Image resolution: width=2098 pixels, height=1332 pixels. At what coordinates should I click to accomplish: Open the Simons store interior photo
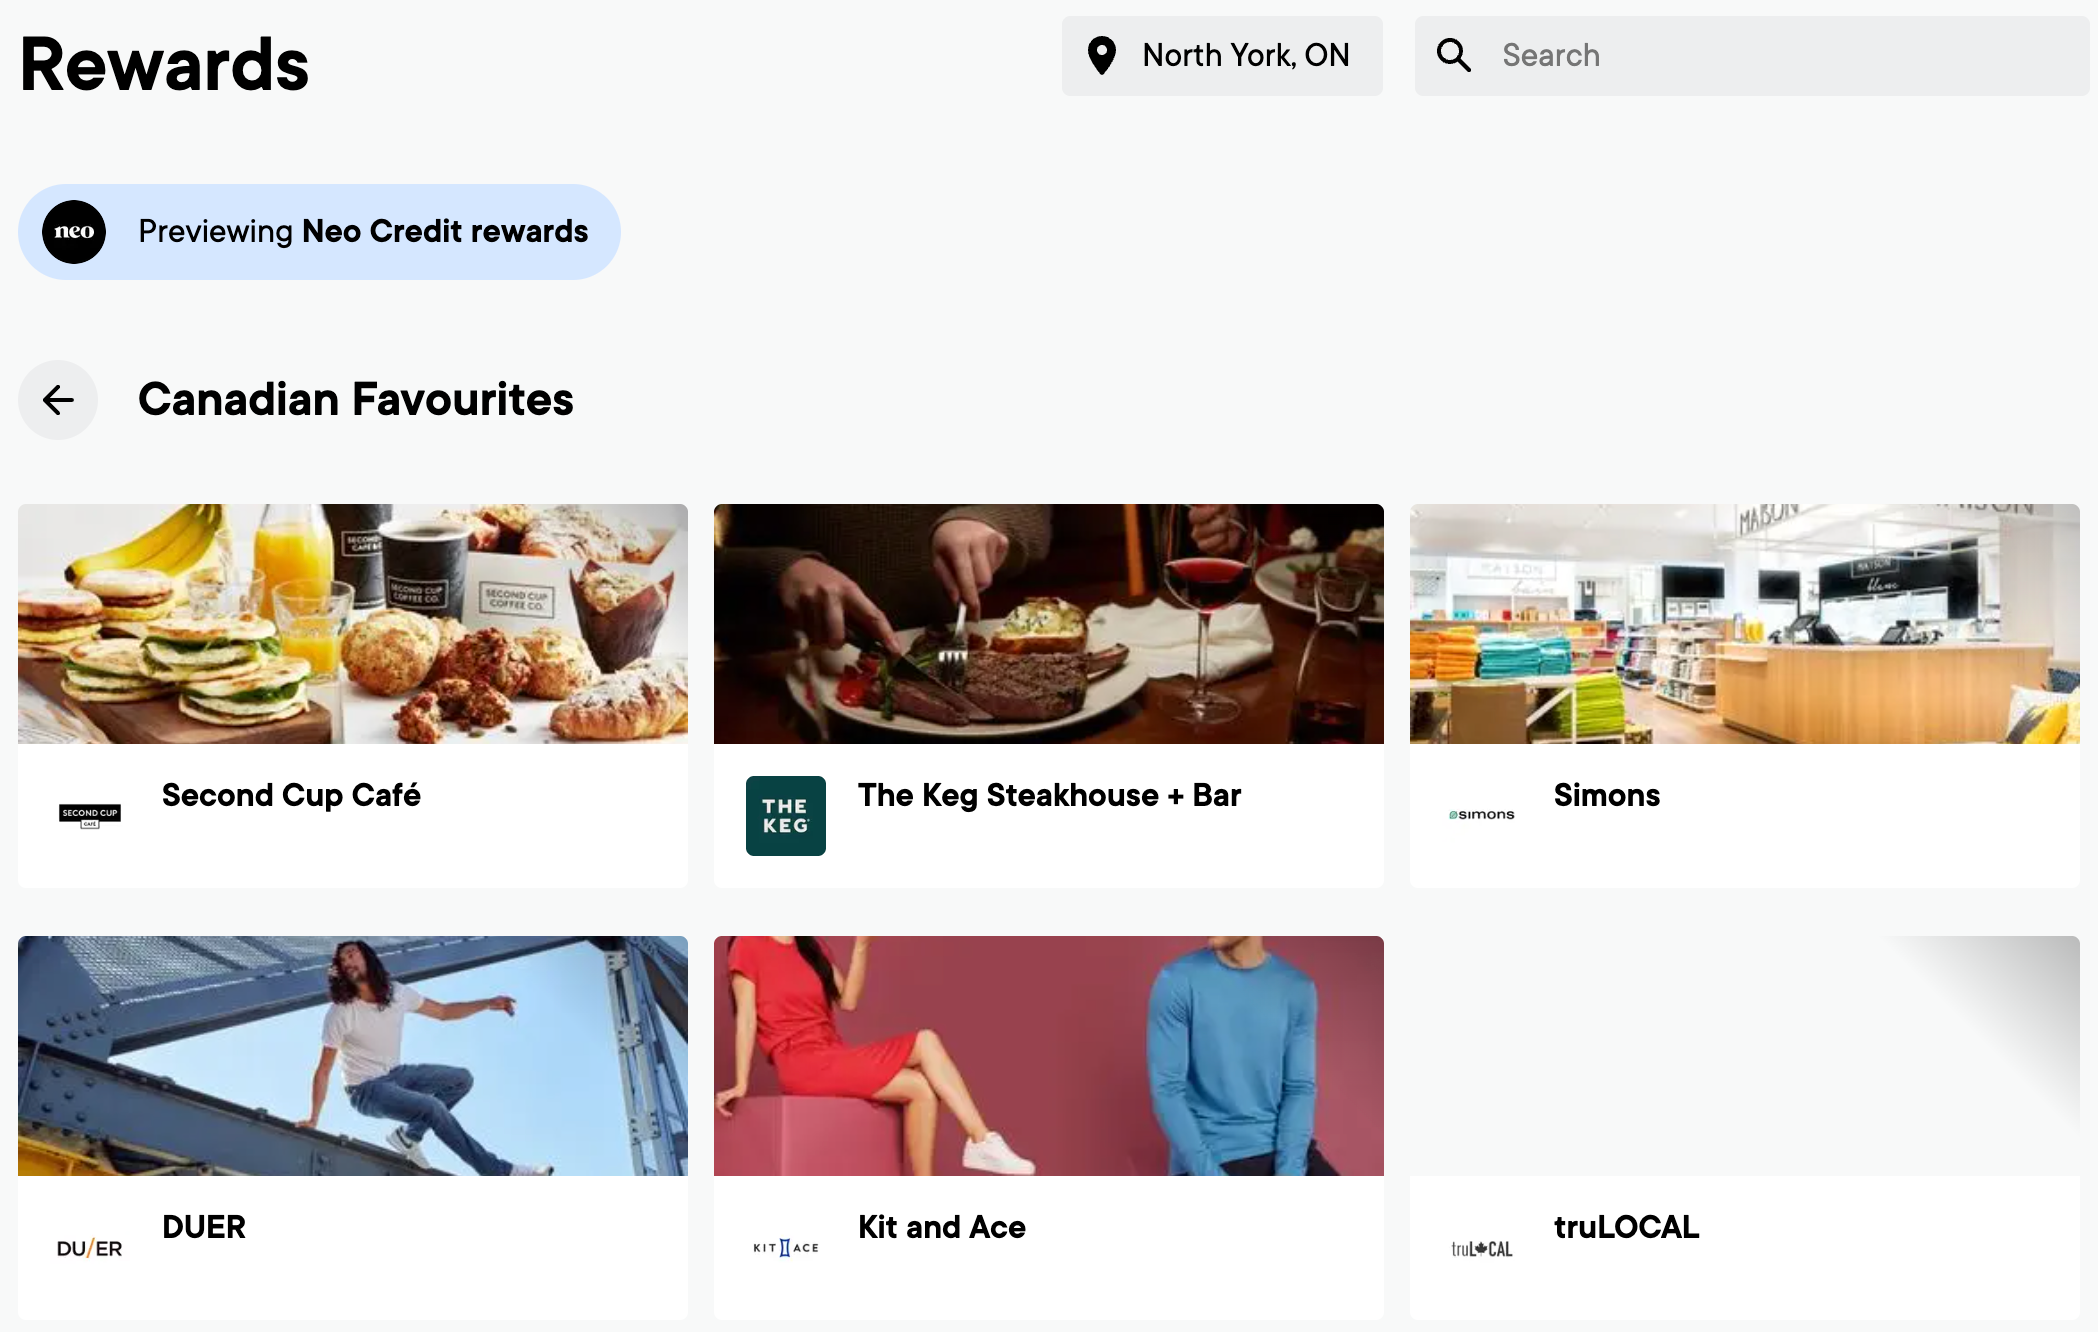(1745, 624)
